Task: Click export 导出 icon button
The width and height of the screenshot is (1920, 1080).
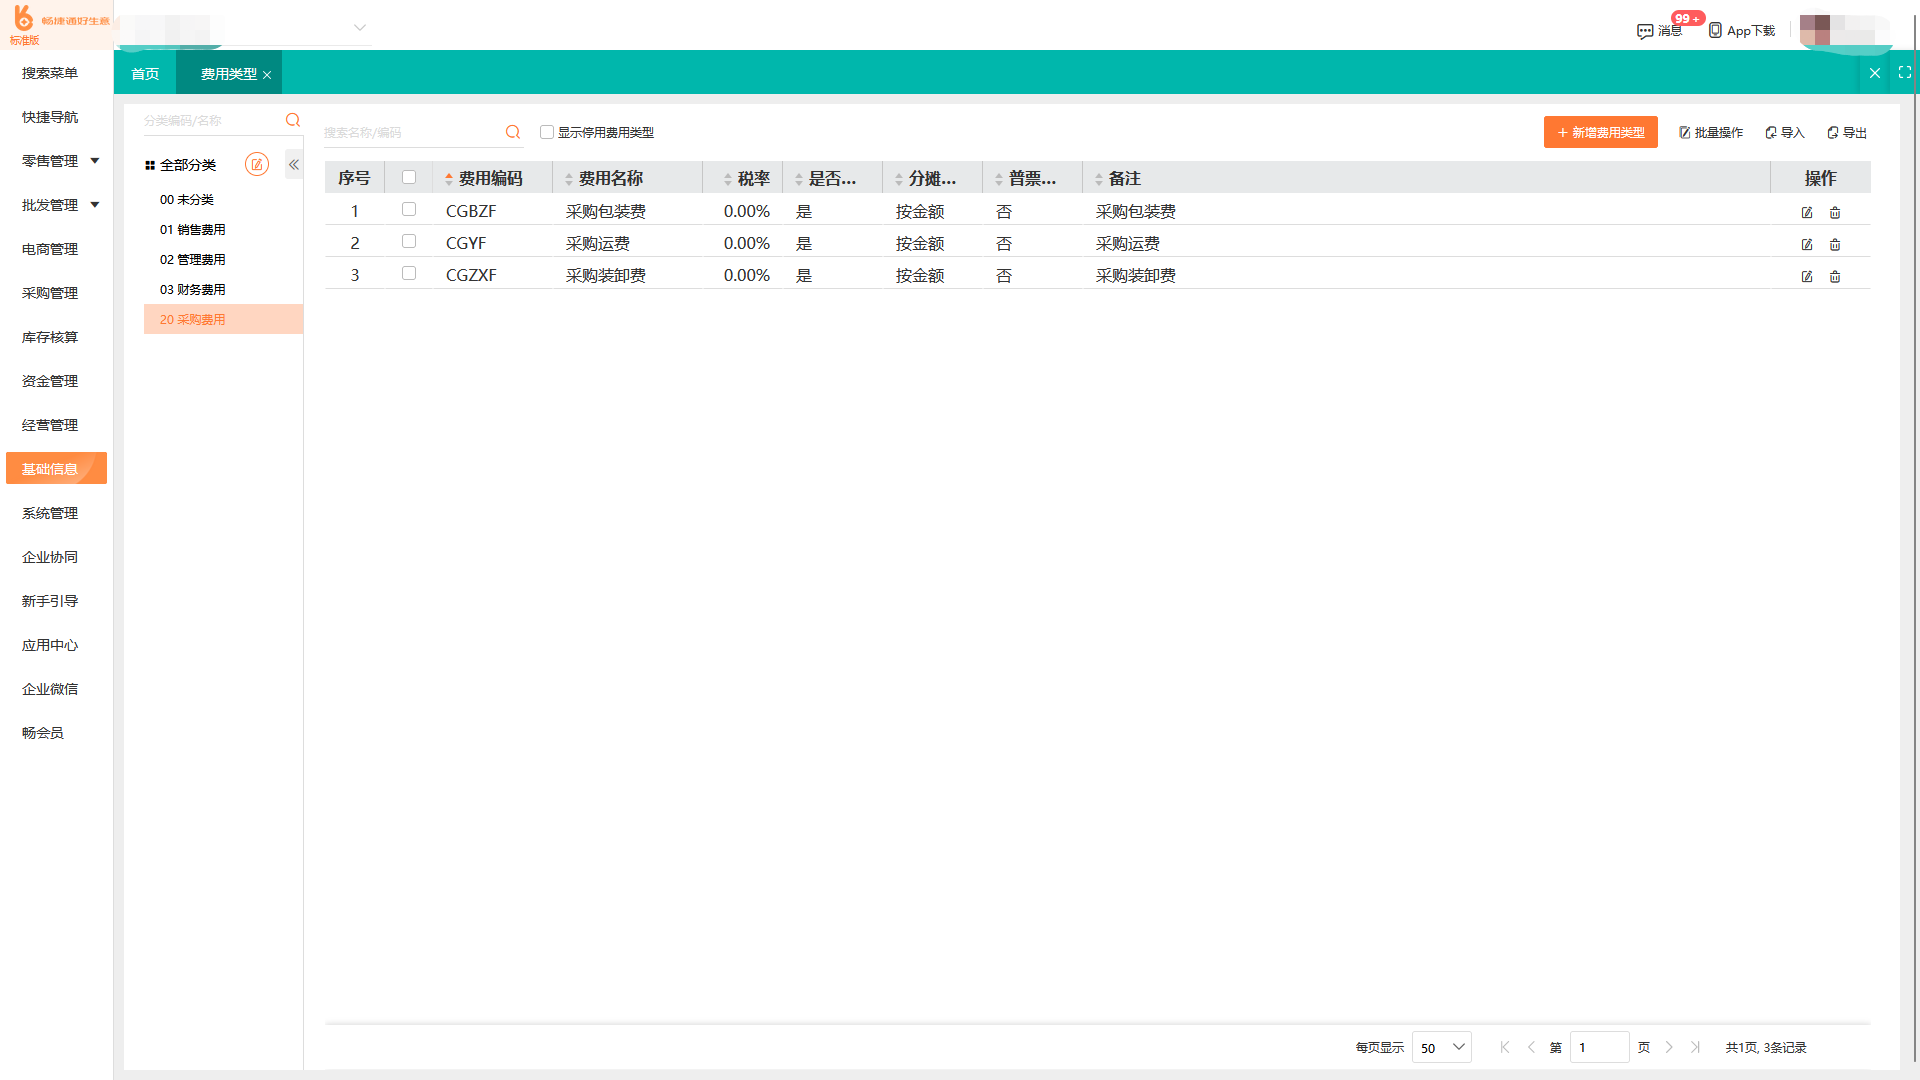Action: [x=1846, y=131]
